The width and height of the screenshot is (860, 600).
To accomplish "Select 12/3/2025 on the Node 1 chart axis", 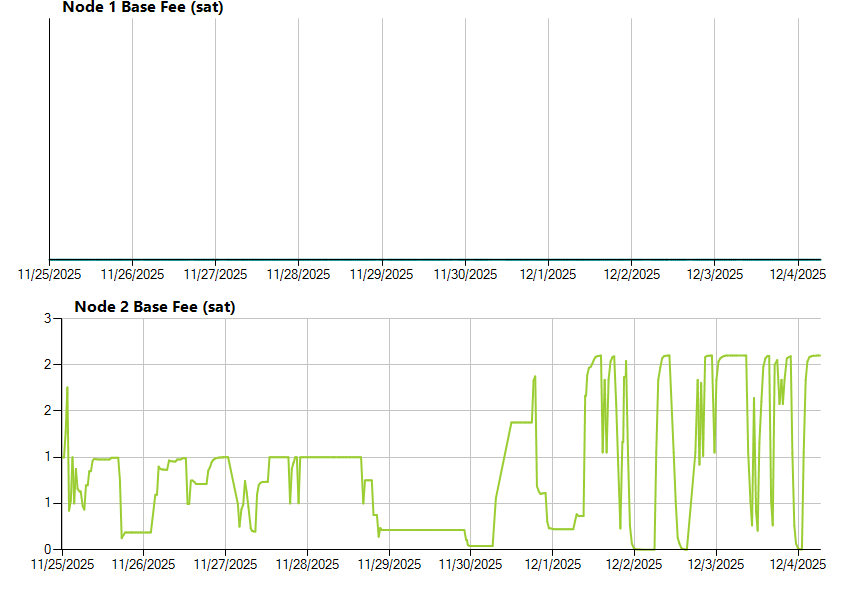I will coord(713,274).
